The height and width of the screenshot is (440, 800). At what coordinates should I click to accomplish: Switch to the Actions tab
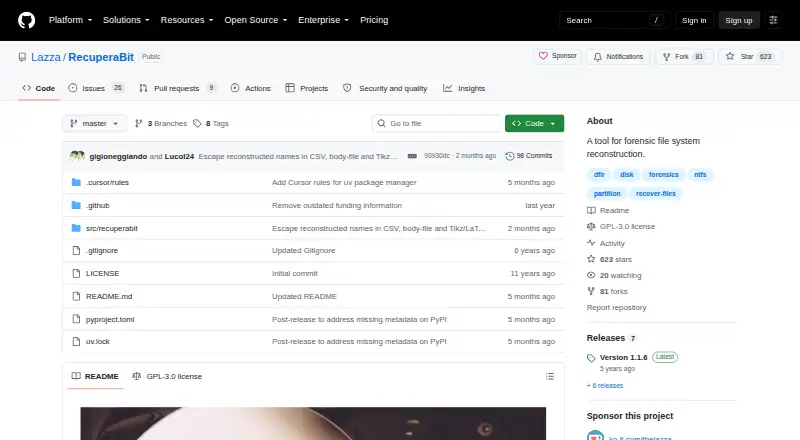(251, 88)
